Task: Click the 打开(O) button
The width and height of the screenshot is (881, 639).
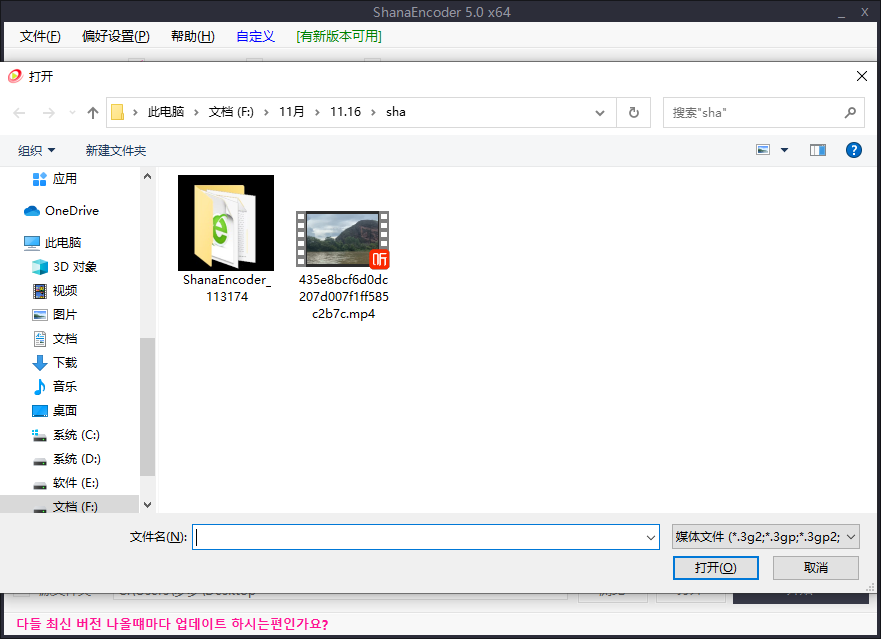Action: (x=715, y=567)
